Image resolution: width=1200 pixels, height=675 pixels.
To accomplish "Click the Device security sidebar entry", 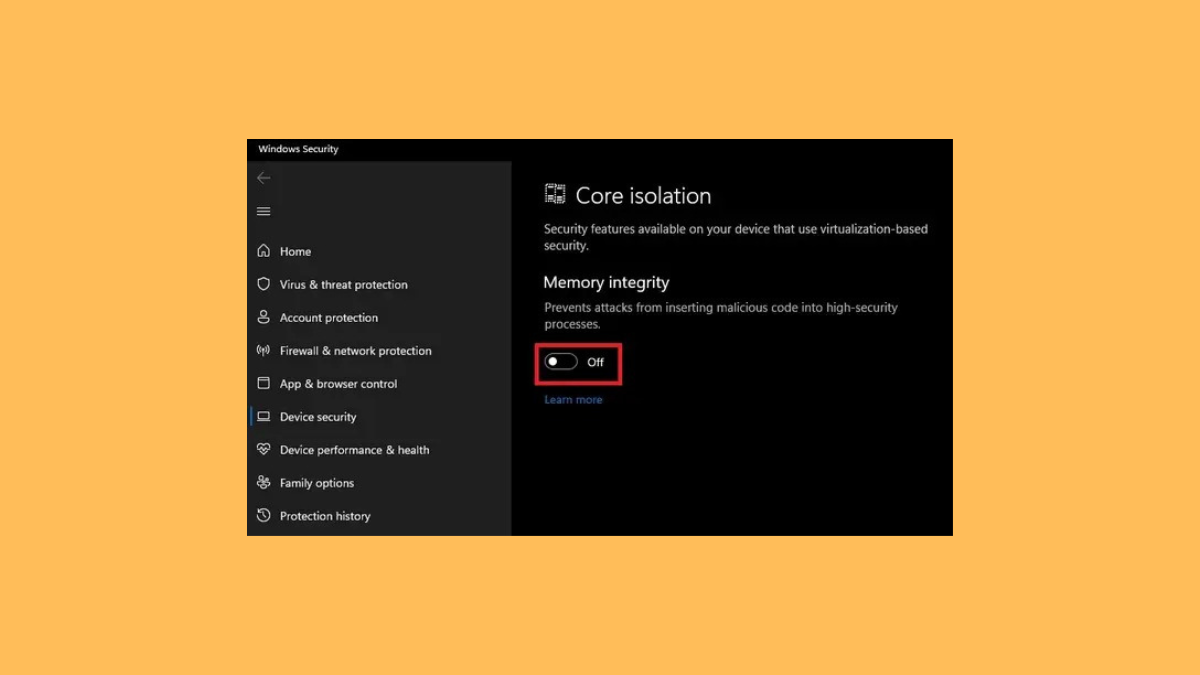I will [x=318, y=416].
